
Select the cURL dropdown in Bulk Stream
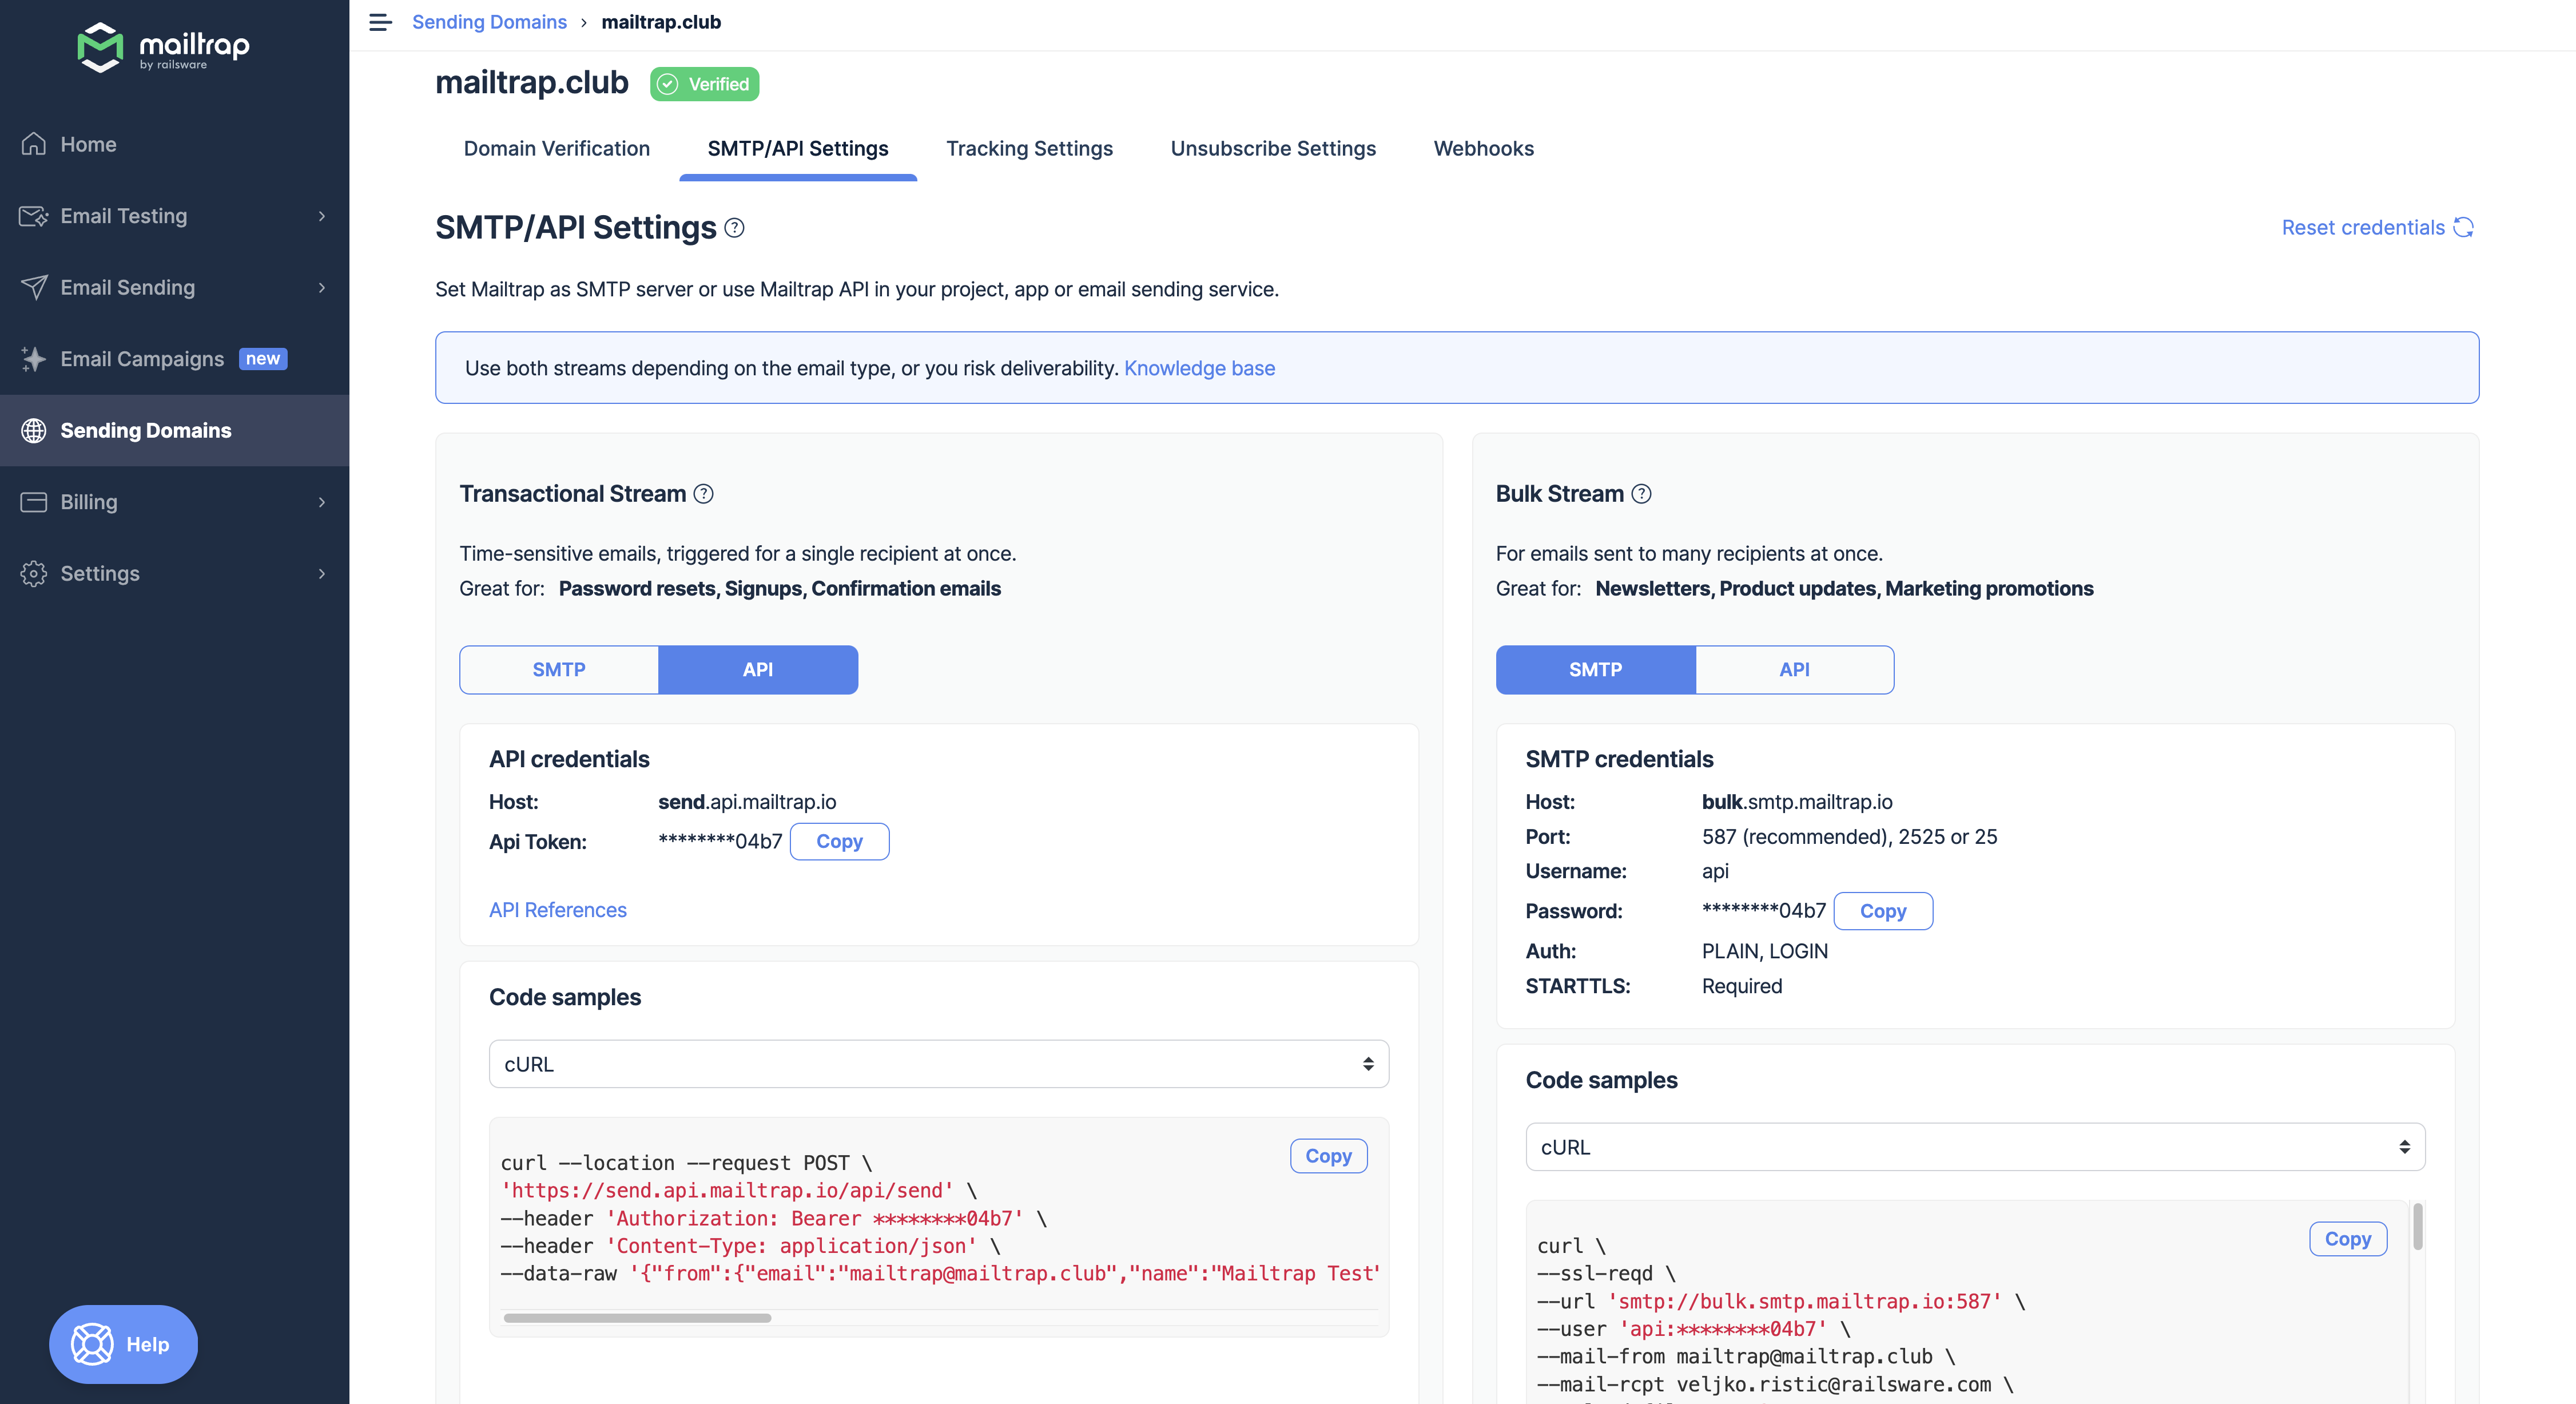tap(1975, 1147)
